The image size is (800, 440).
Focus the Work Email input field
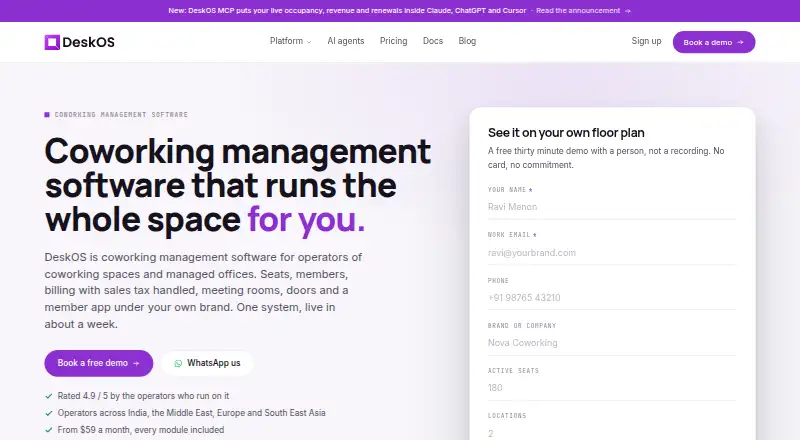pos(612,253)
